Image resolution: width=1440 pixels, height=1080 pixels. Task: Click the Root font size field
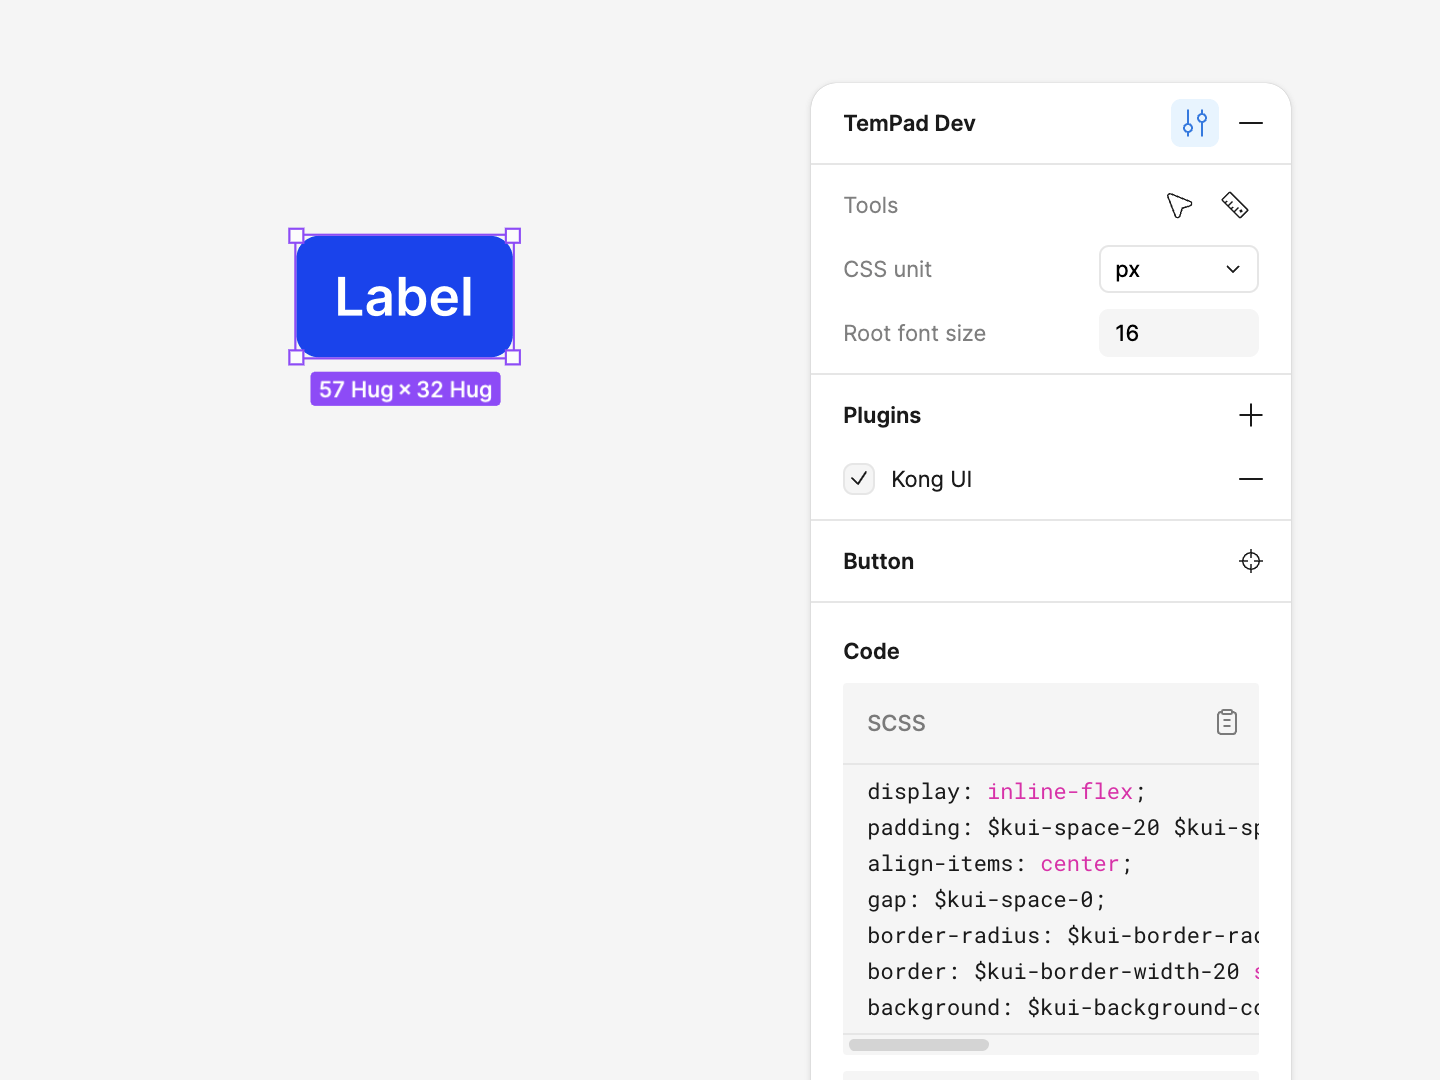[x=1178, y=333]
